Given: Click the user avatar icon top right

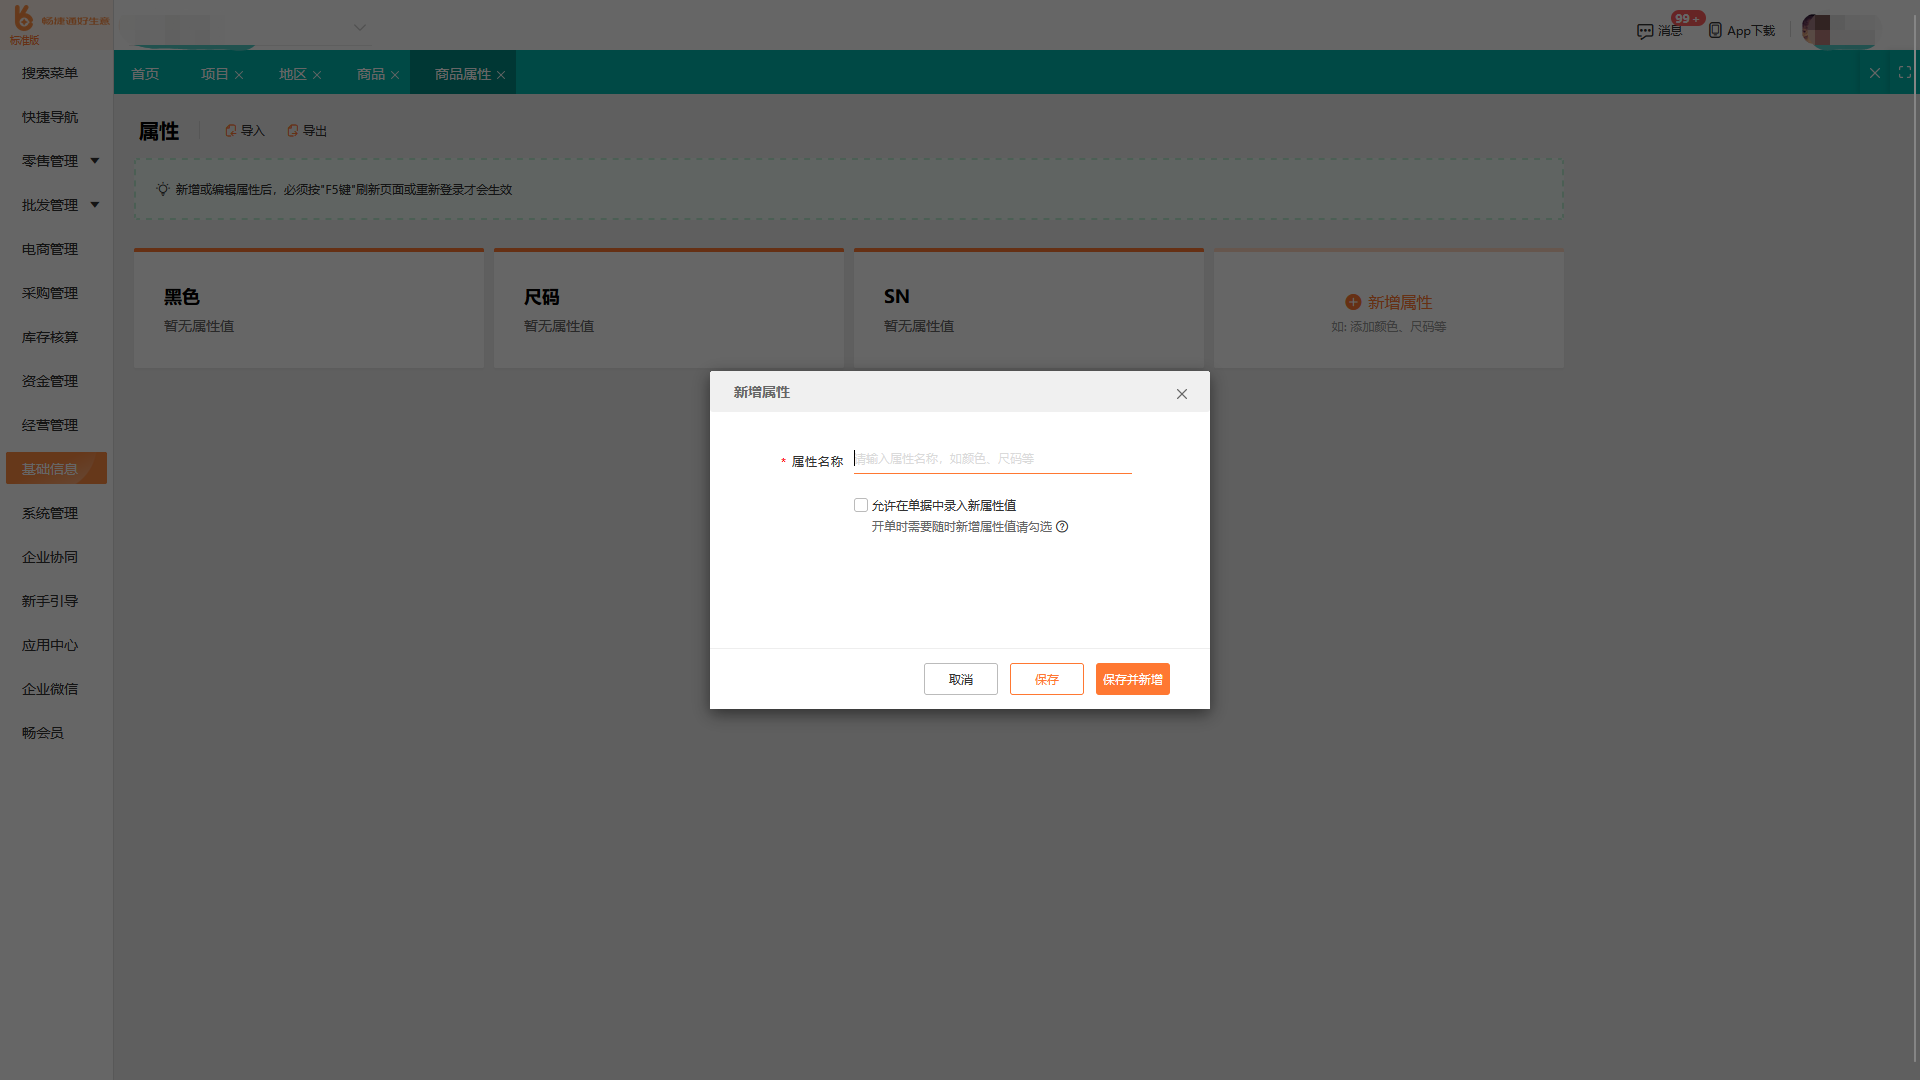Looking at the screenshot, I should point(1817,29).
